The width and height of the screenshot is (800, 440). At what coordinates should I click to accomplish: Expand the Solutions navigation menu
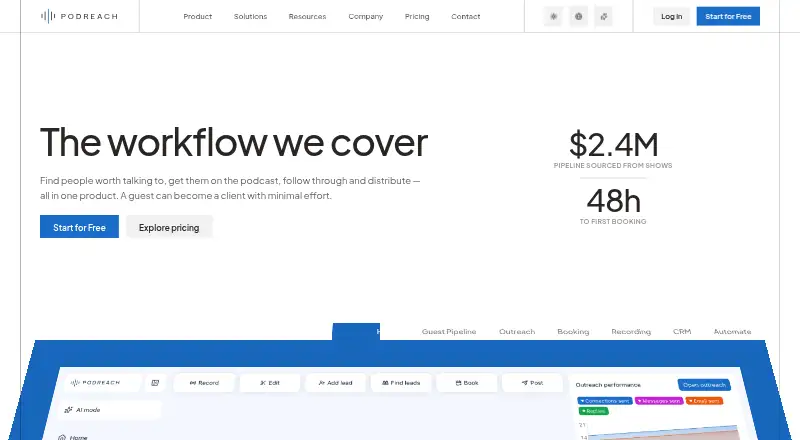[251, 16]
